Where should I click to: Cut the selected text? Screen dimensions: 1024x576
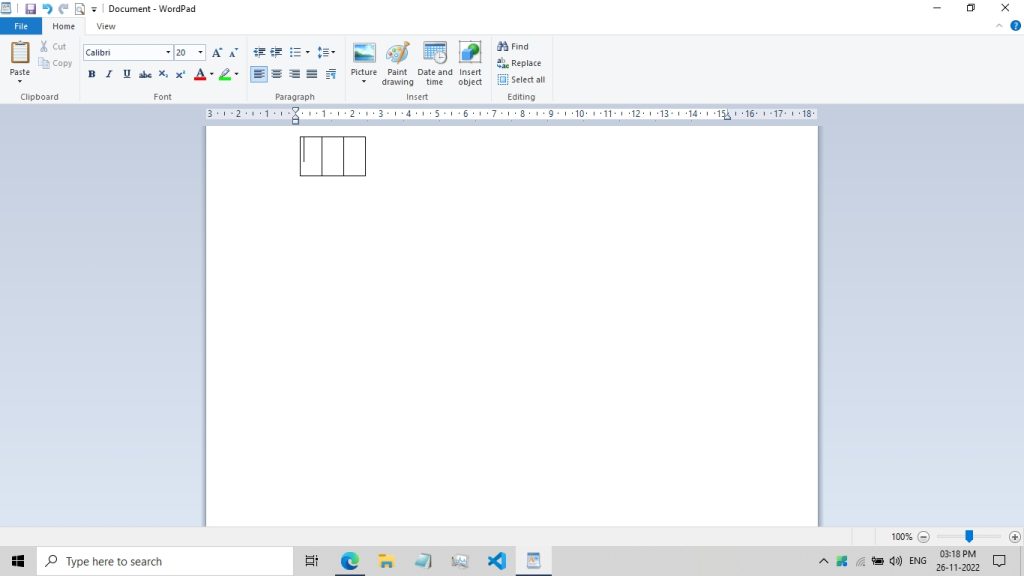[53, 46]
